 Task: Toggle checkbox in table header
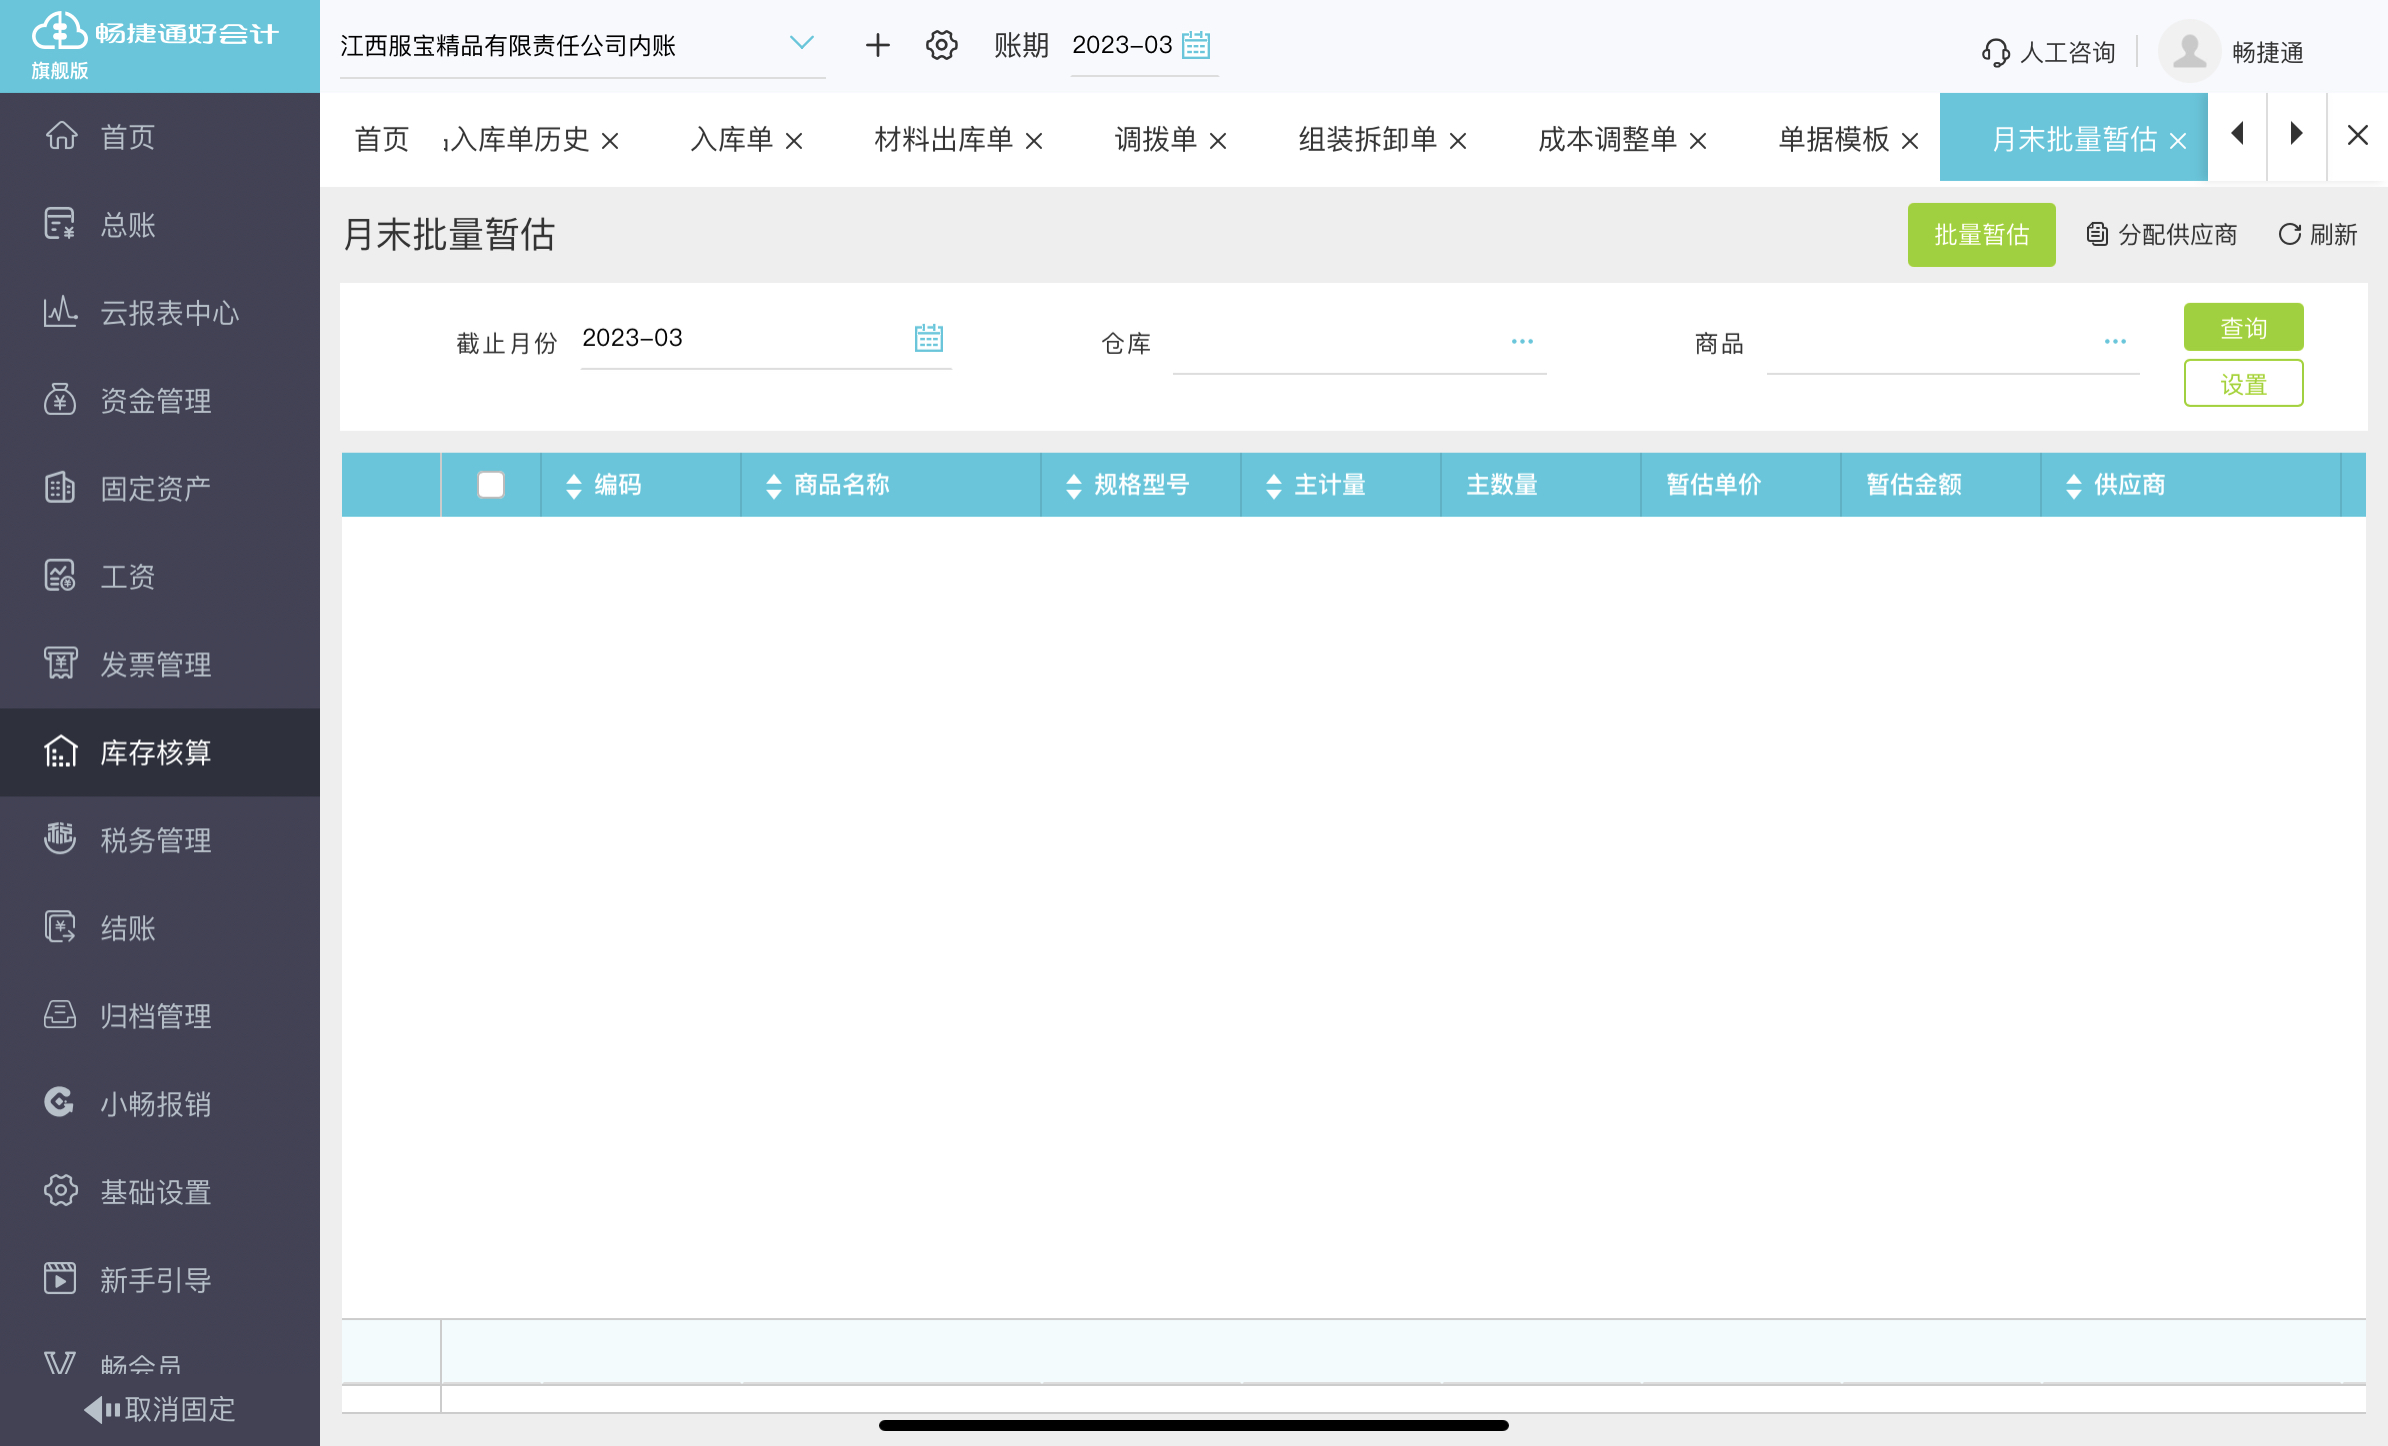[491, 486]
